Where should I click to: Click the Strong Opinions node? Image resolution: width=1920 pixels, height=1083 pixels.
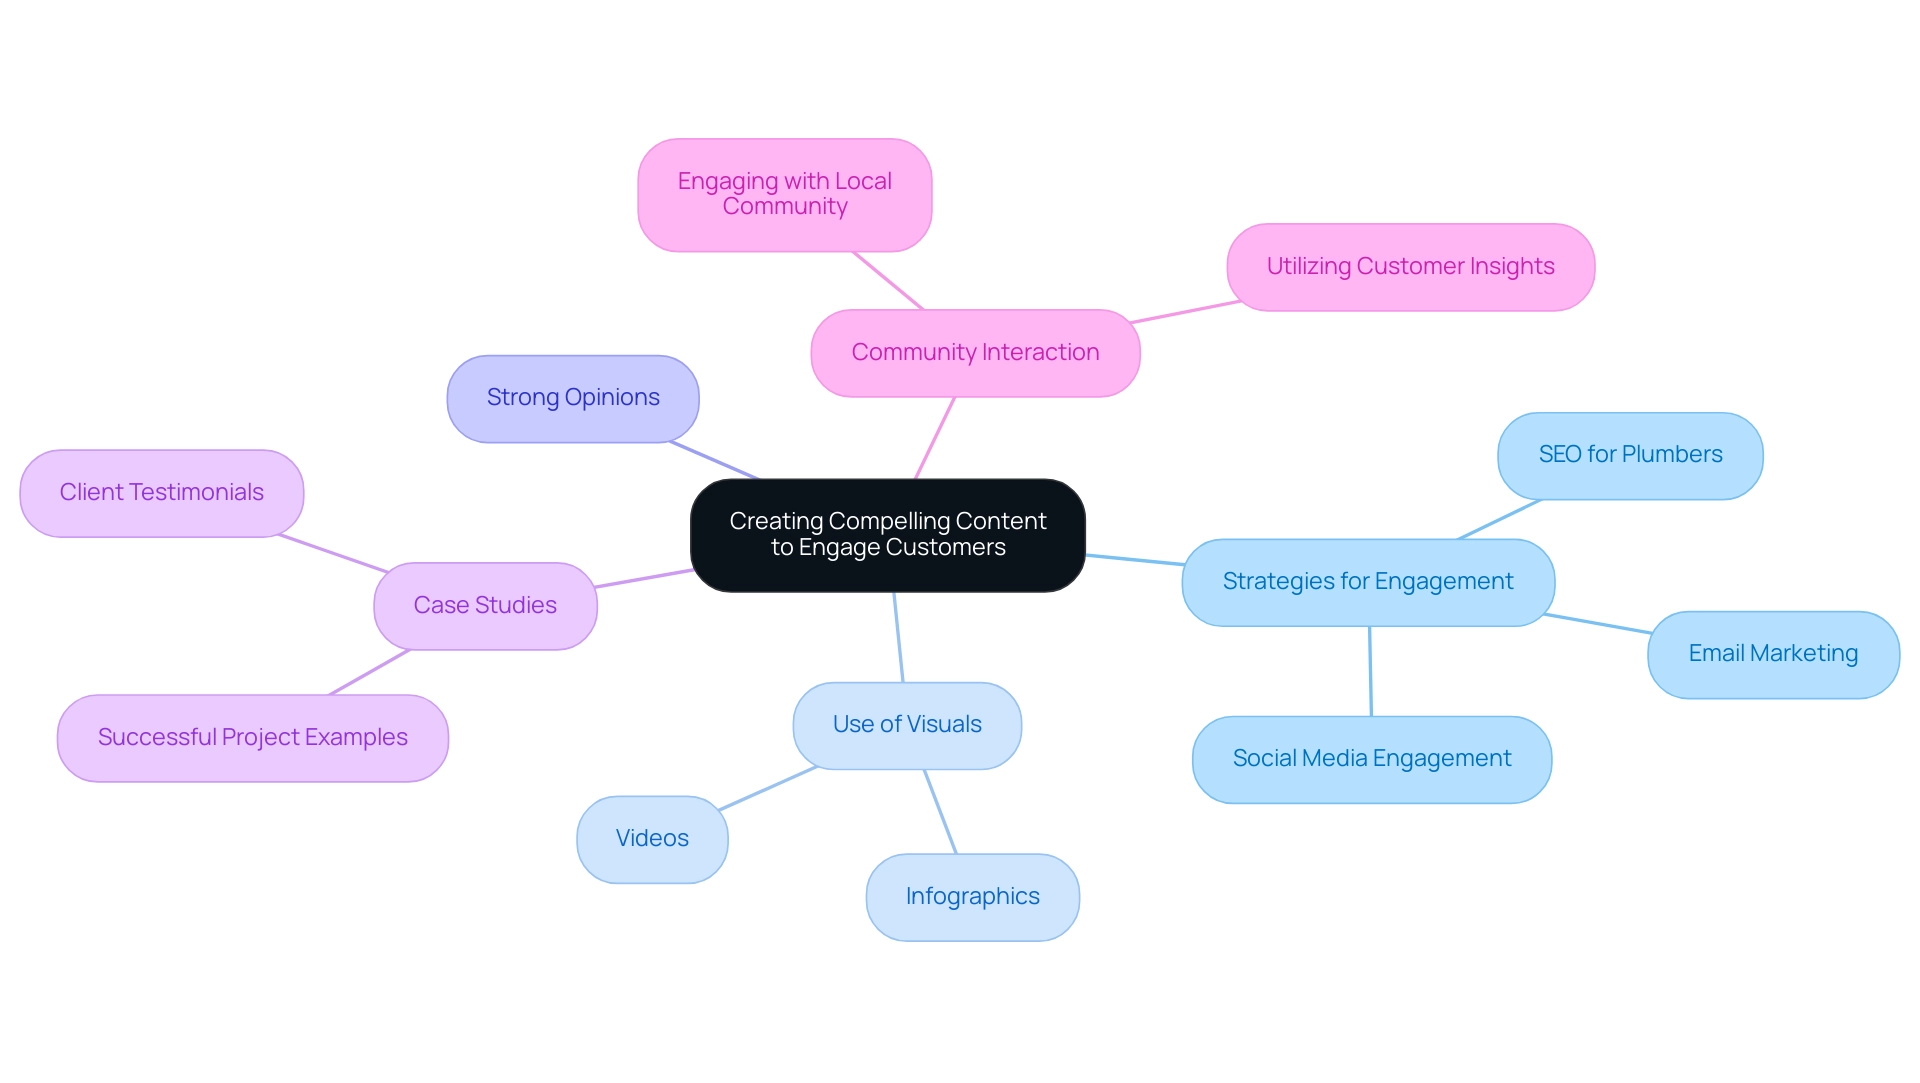[x=576, y=396]
